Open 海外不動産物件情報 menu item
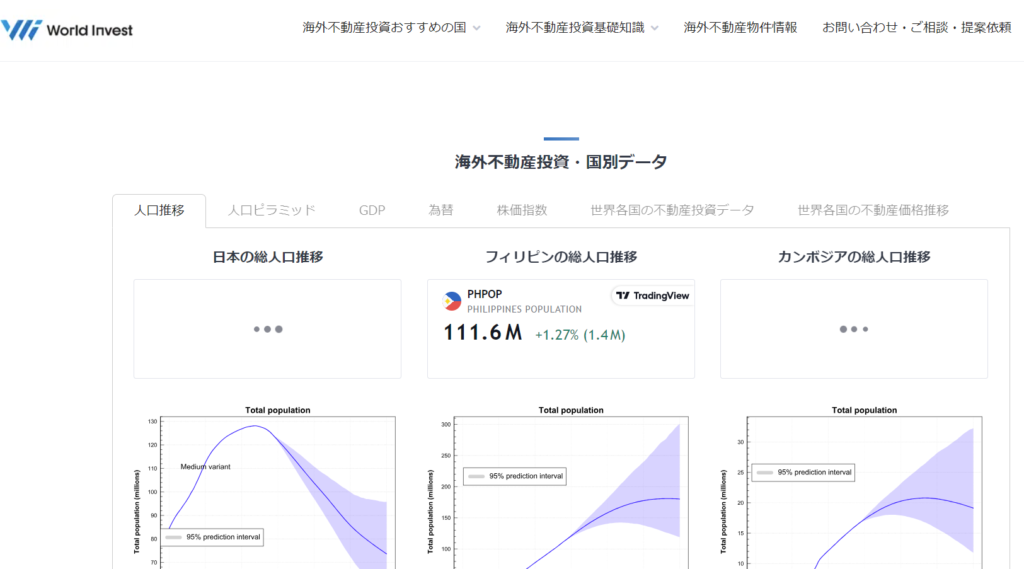The height and width of the screenshot is (569, 1024). 740,28
